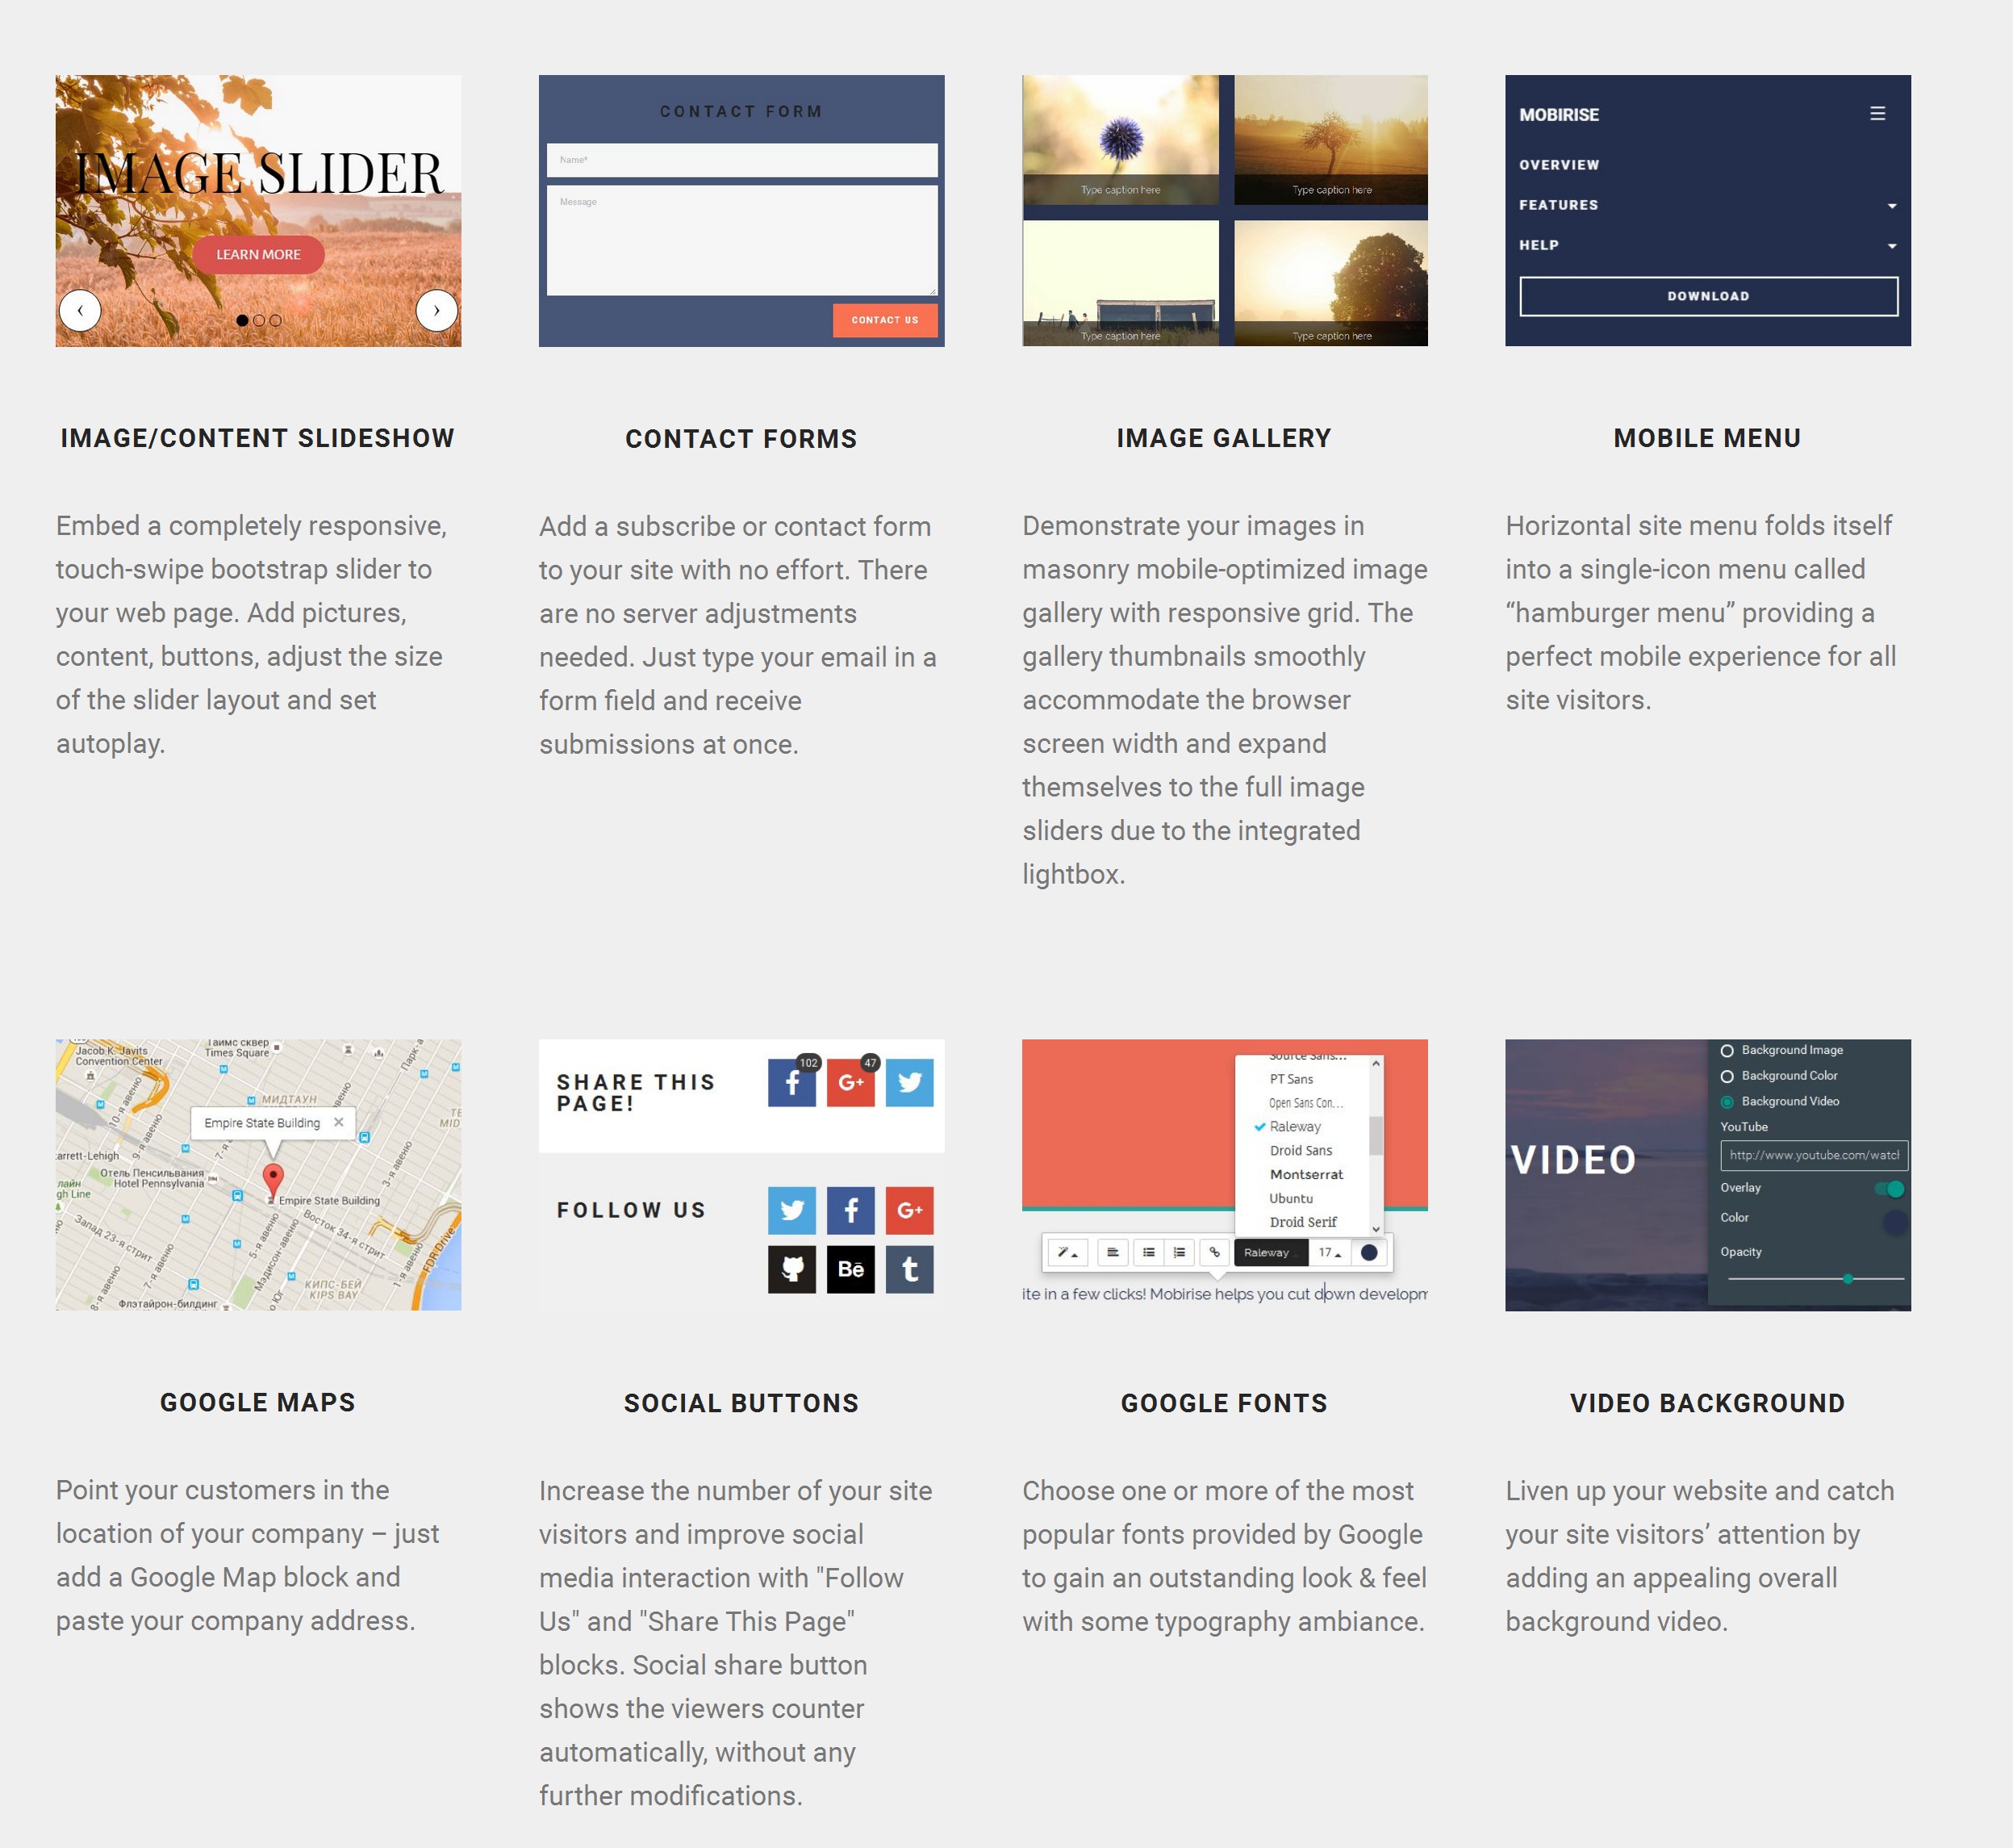Click the hamburger menu icon in Mobirise

1878,112
